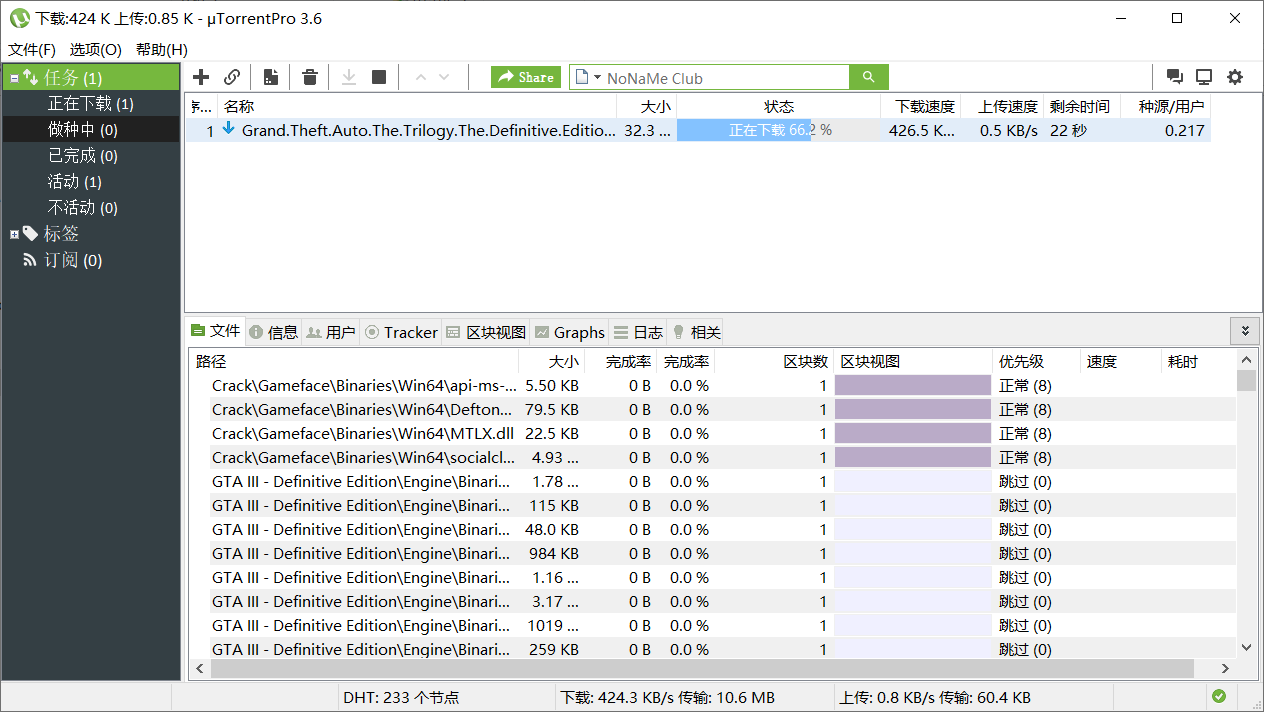
Task: Click the green Share button
Action: (525, 77)
